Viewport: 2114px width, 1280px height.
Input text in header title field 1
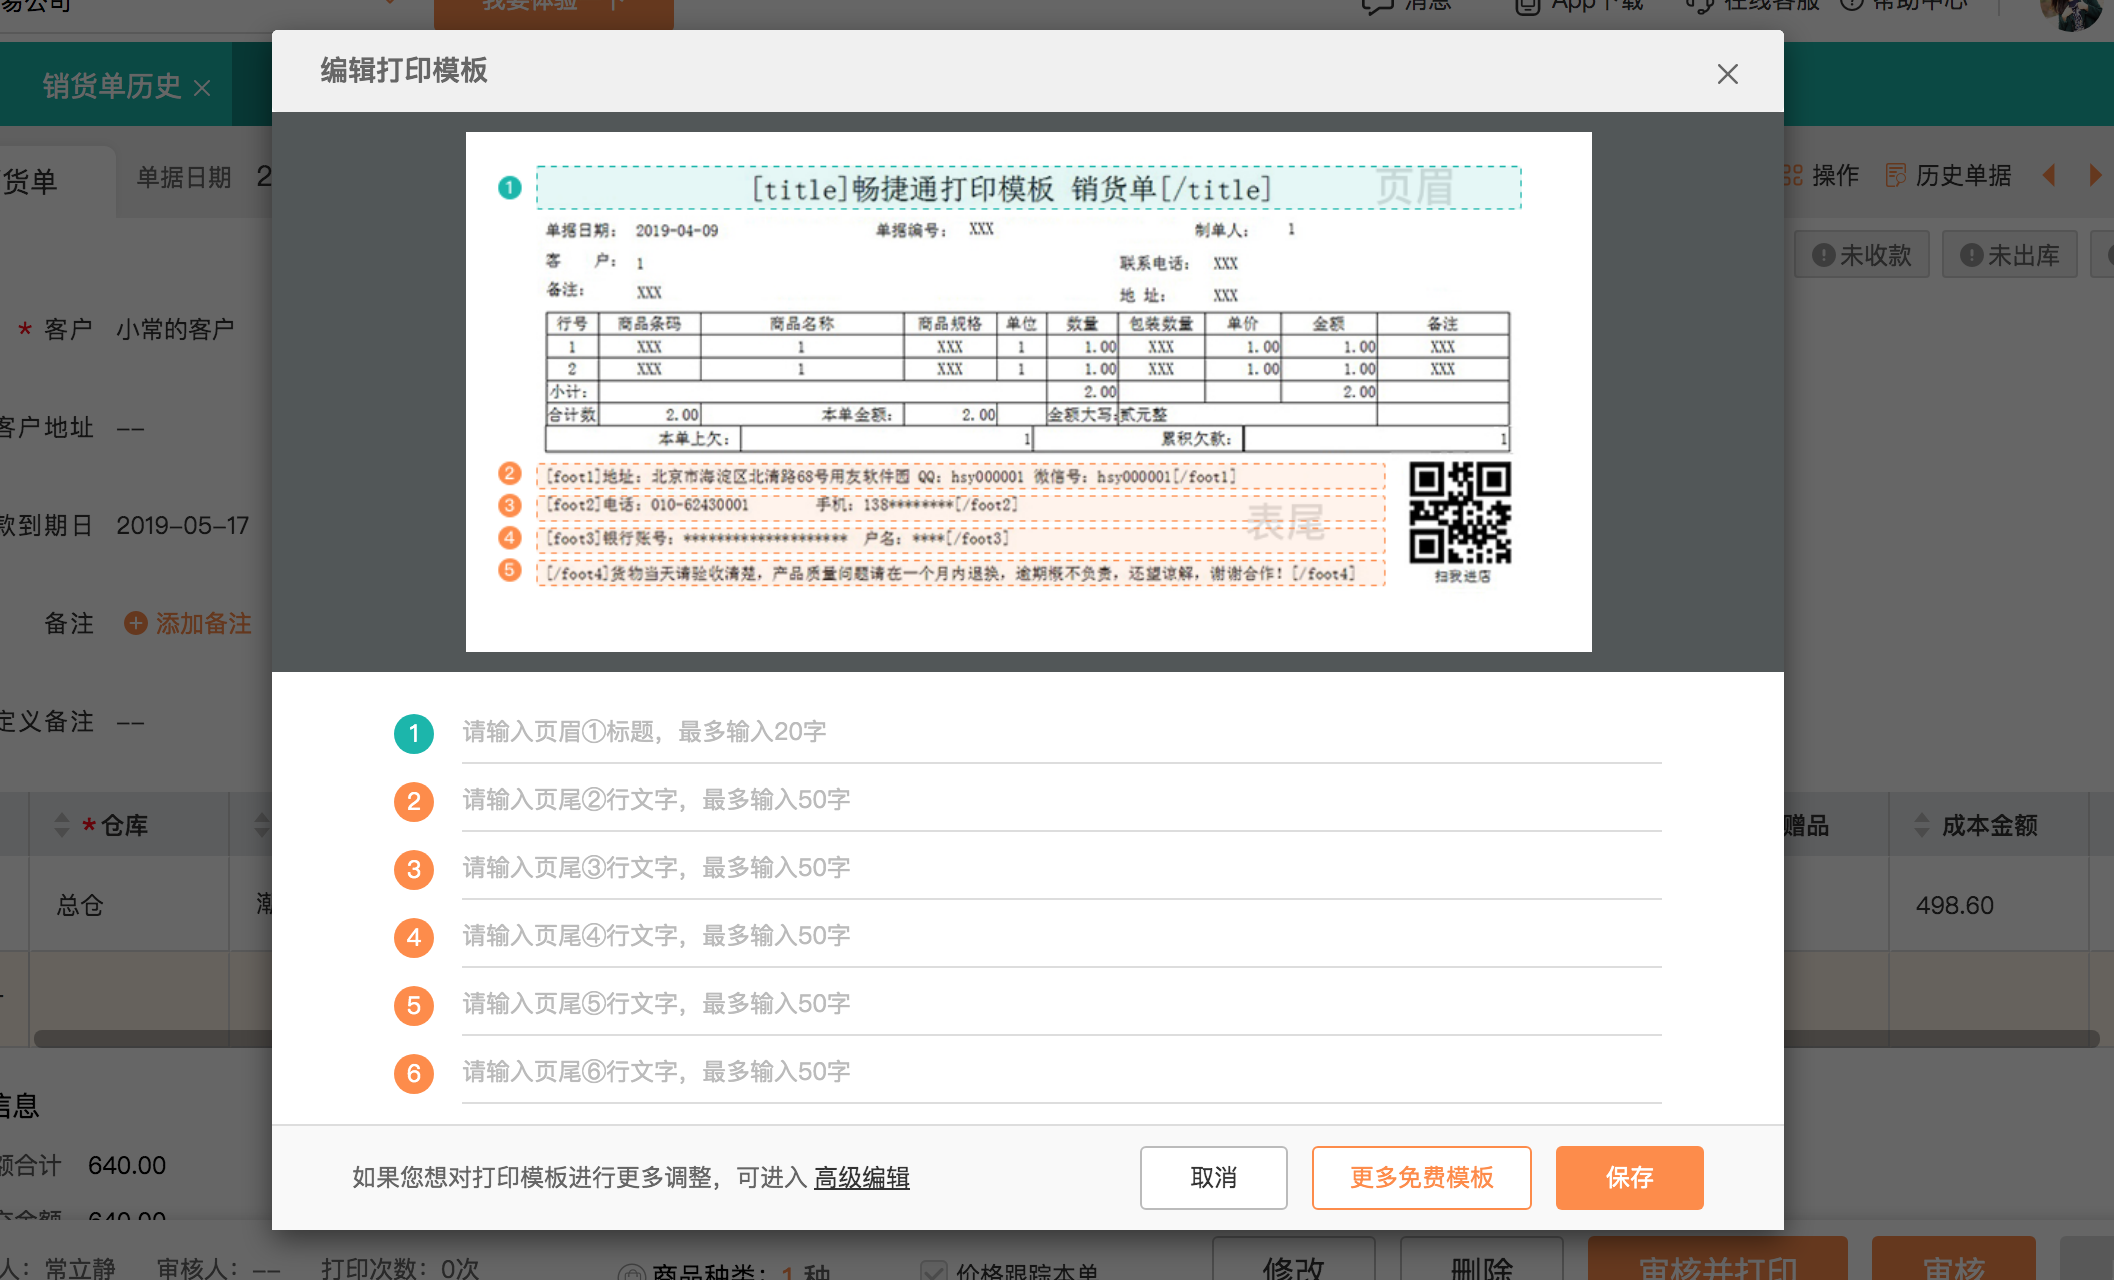pos(1057,732)
